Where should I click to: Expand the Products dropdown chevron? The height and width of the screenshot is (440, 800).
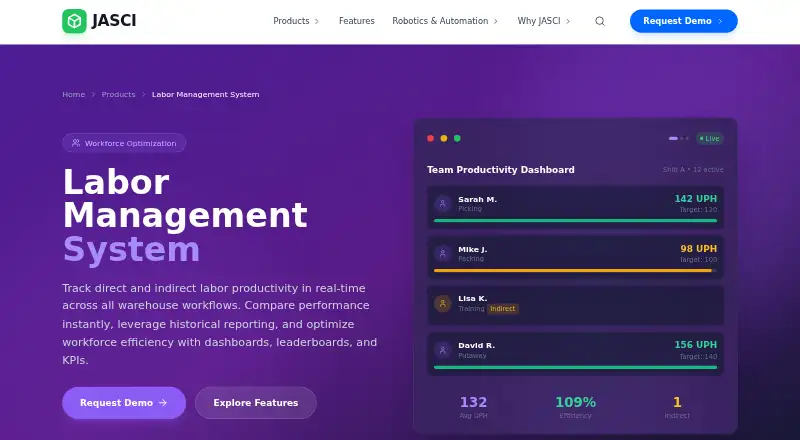pyautogui.click(x=317, y=21)
